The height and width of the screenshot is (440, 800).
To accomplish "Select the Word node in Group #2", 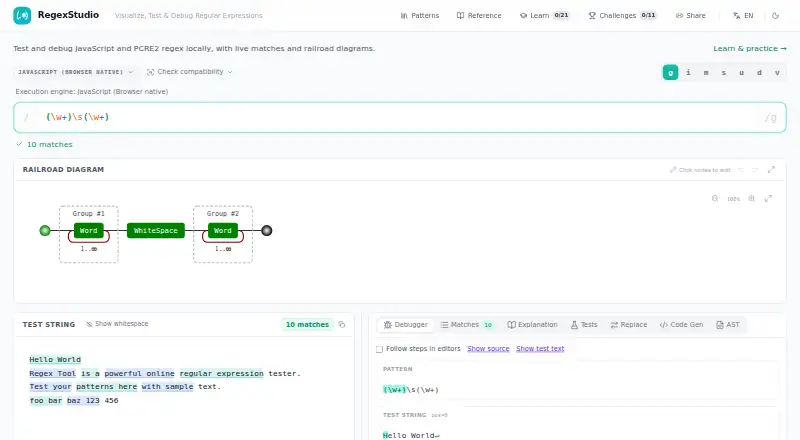I will coord(223,231).
